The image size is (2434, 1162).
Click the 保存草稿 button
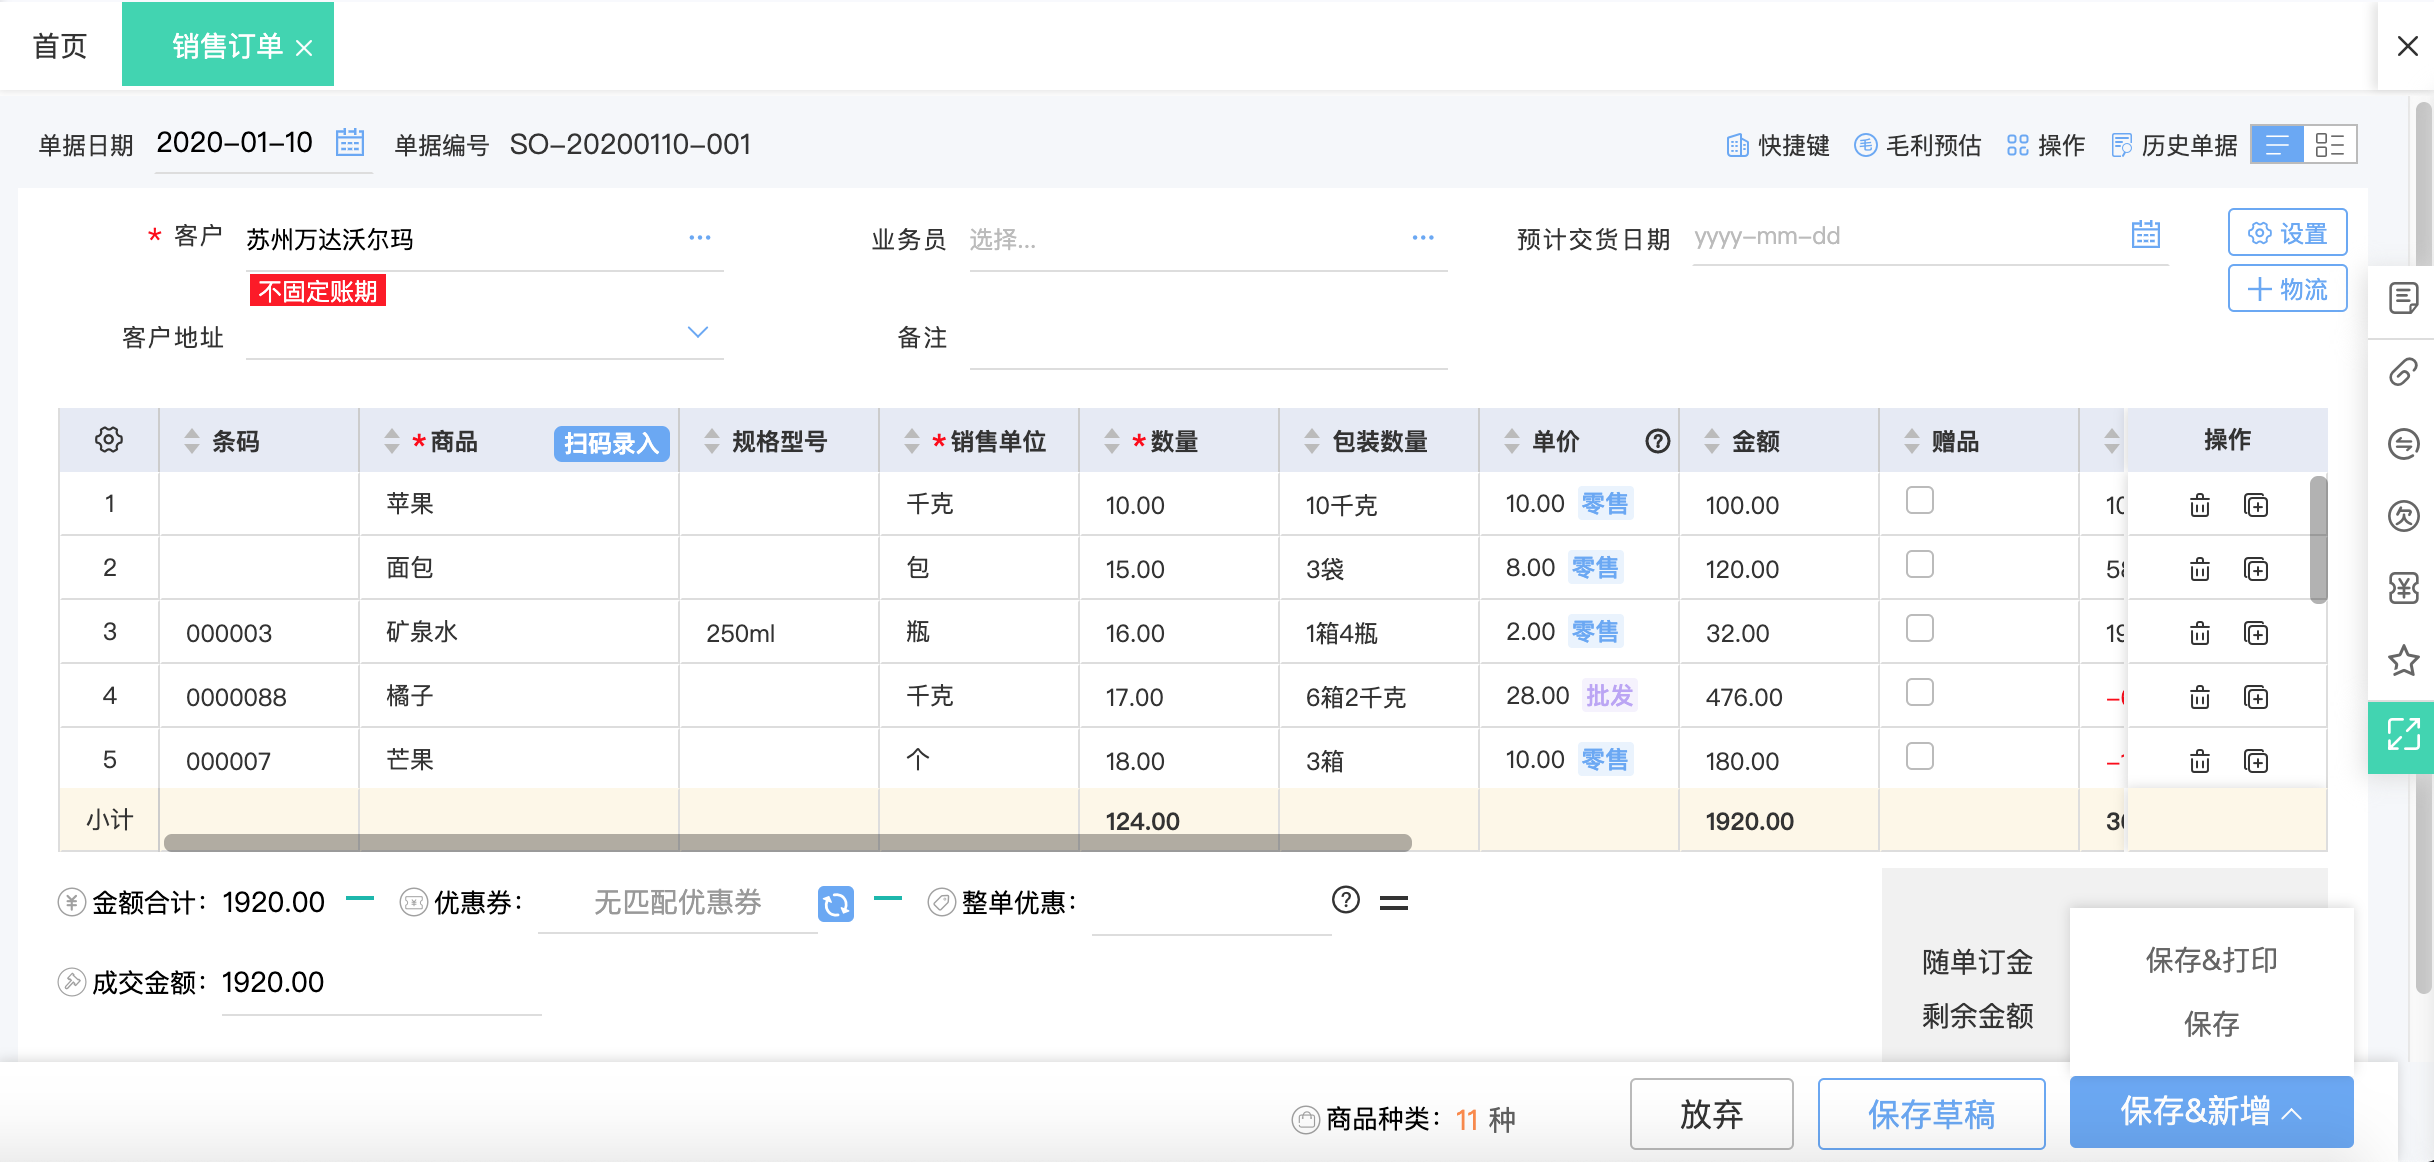click(1930, 1114)
